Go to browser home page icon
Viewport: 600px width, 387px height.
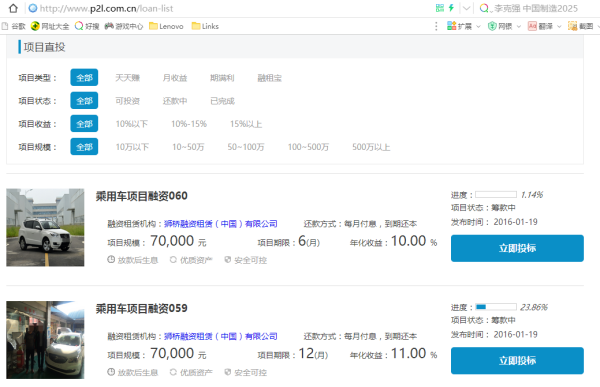pos(13,8)
